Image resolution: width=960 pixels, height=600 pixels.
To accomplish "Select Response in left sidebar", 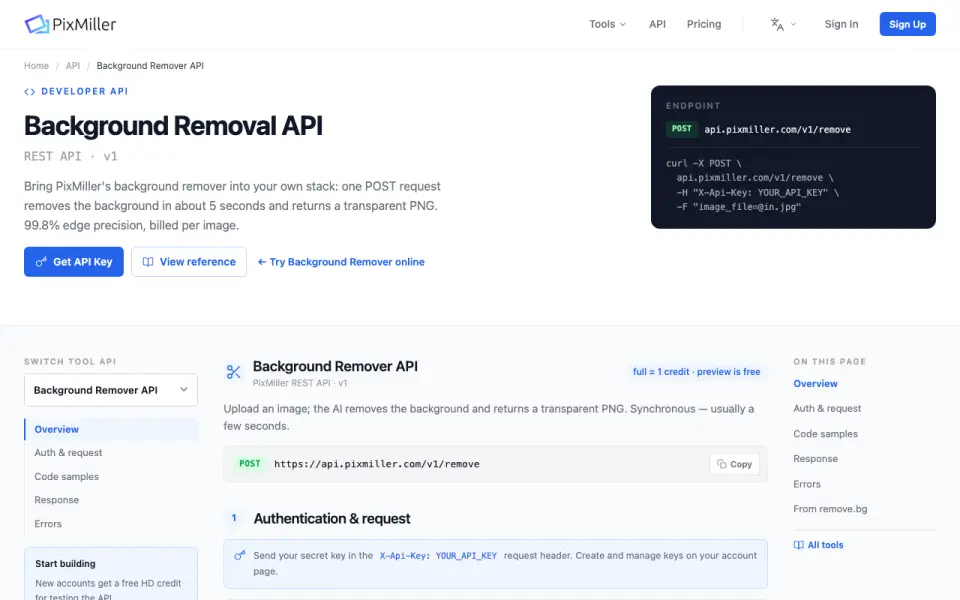I will (x=56, y=500).
